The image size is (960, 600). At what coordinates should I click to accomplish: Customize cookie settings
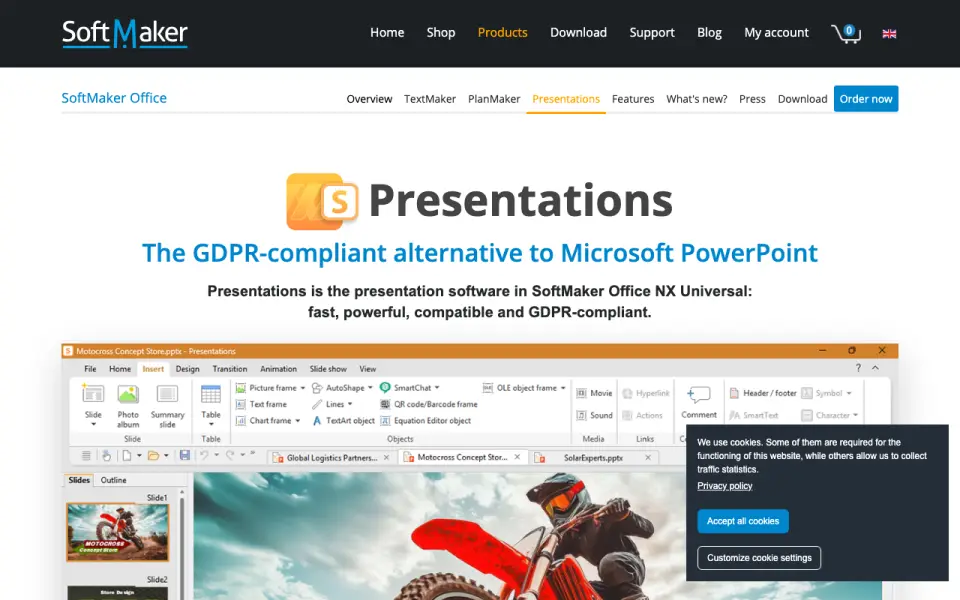click(x=759, y=558)
